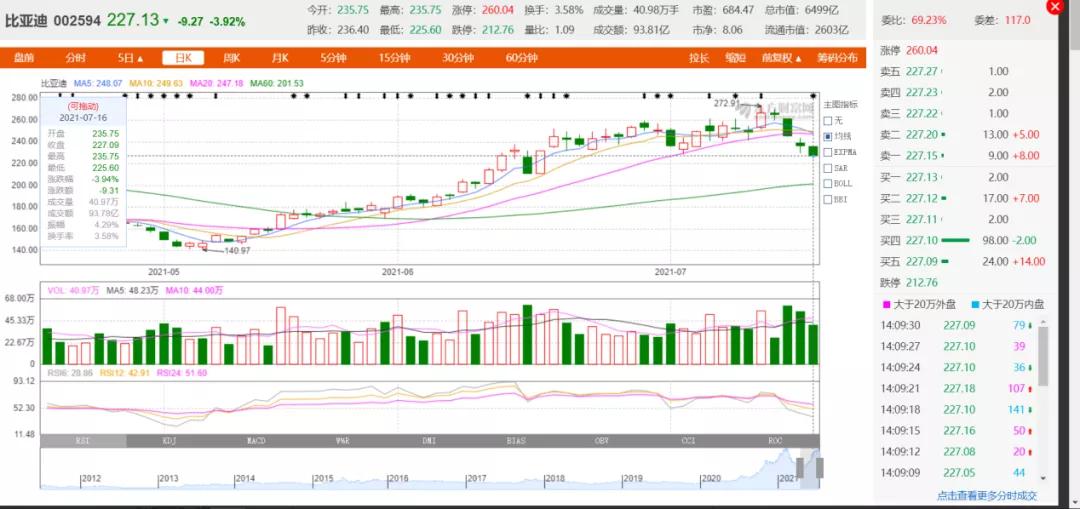Switch to the 周K weekly chart tab
The height and width of the screenshot is (509, 1080).
tap(231, 58)
